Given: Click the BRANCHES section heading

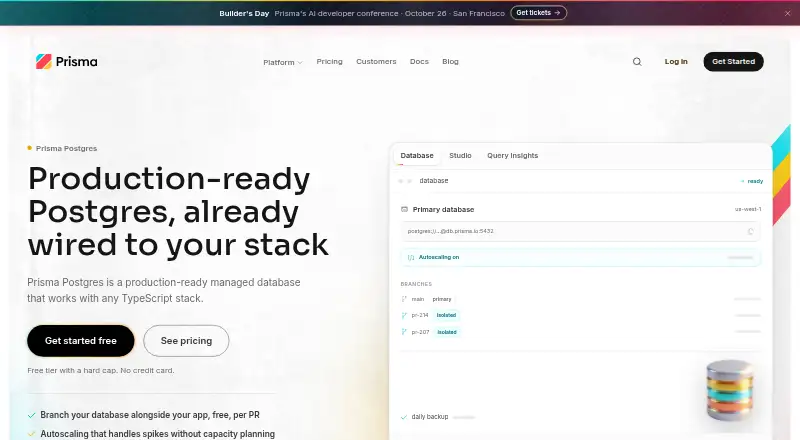Looking at the screenshot, I should tap(416, 284).
